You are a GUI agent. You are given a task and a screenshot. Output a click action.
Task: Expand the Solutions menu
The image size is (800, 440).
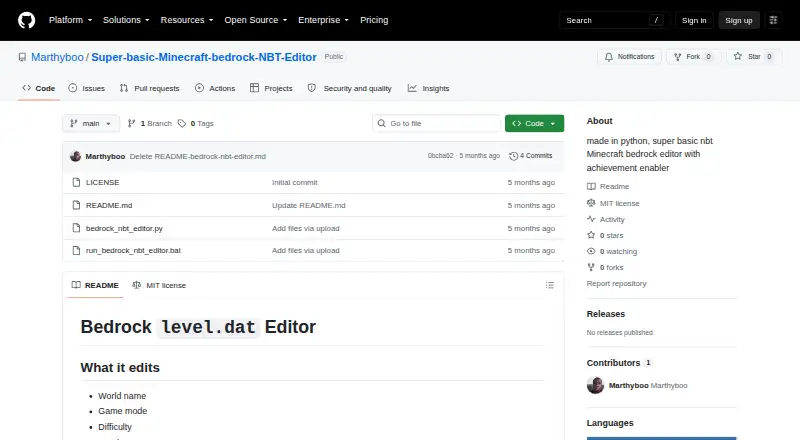coord(126,20)
